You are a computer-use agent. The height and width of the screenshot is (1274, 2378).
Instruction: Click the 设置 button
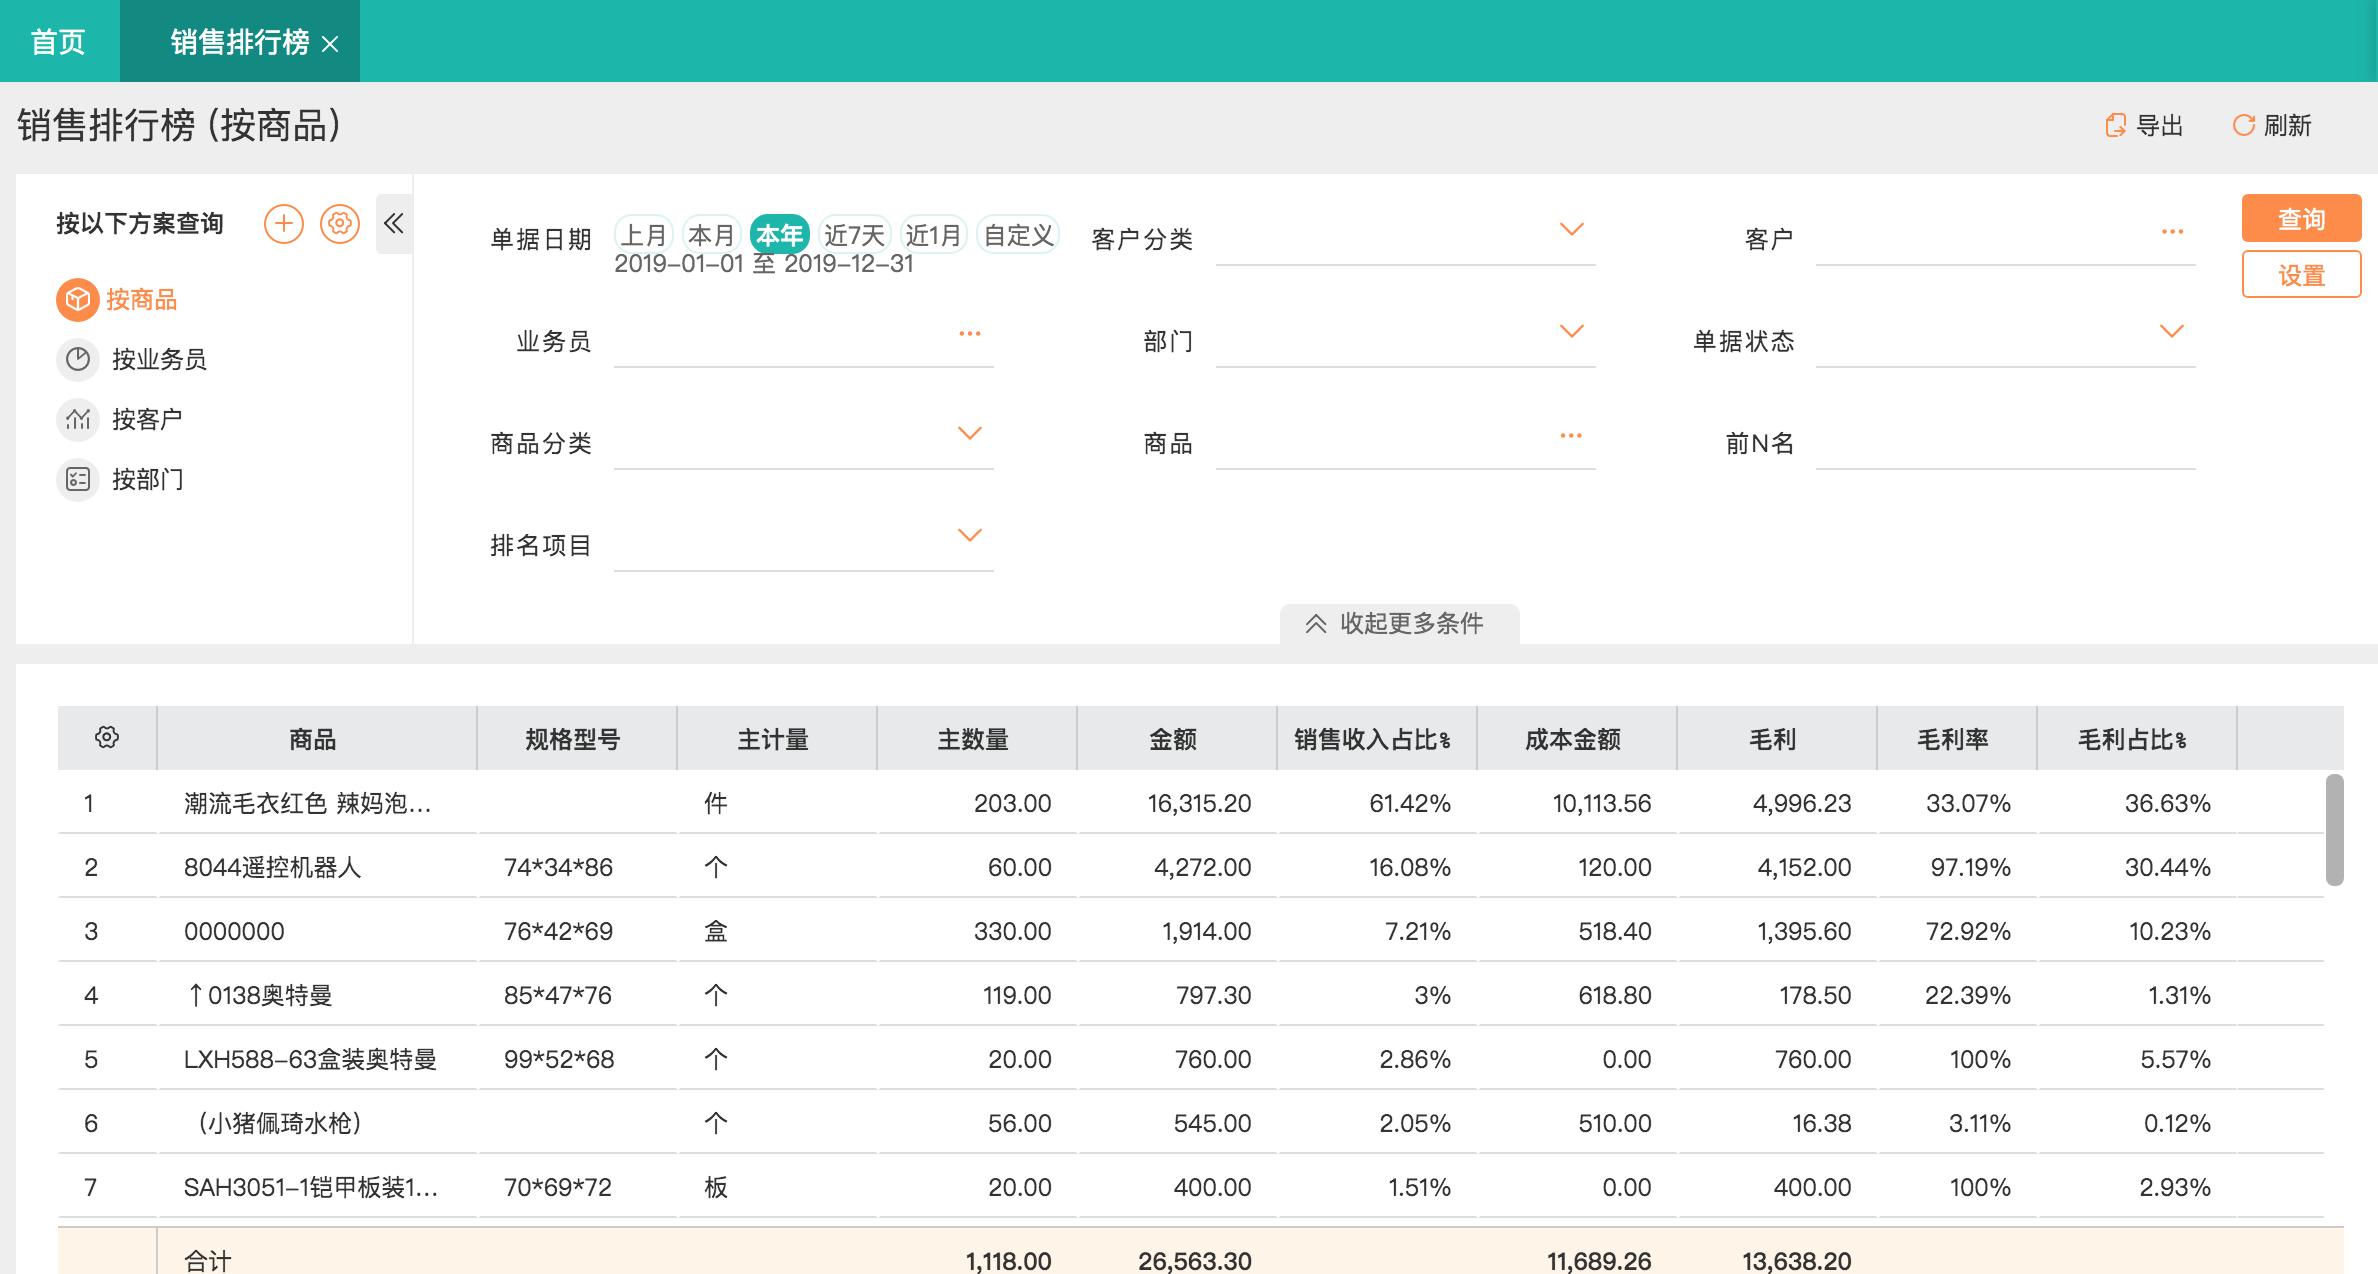point(2298,275)
